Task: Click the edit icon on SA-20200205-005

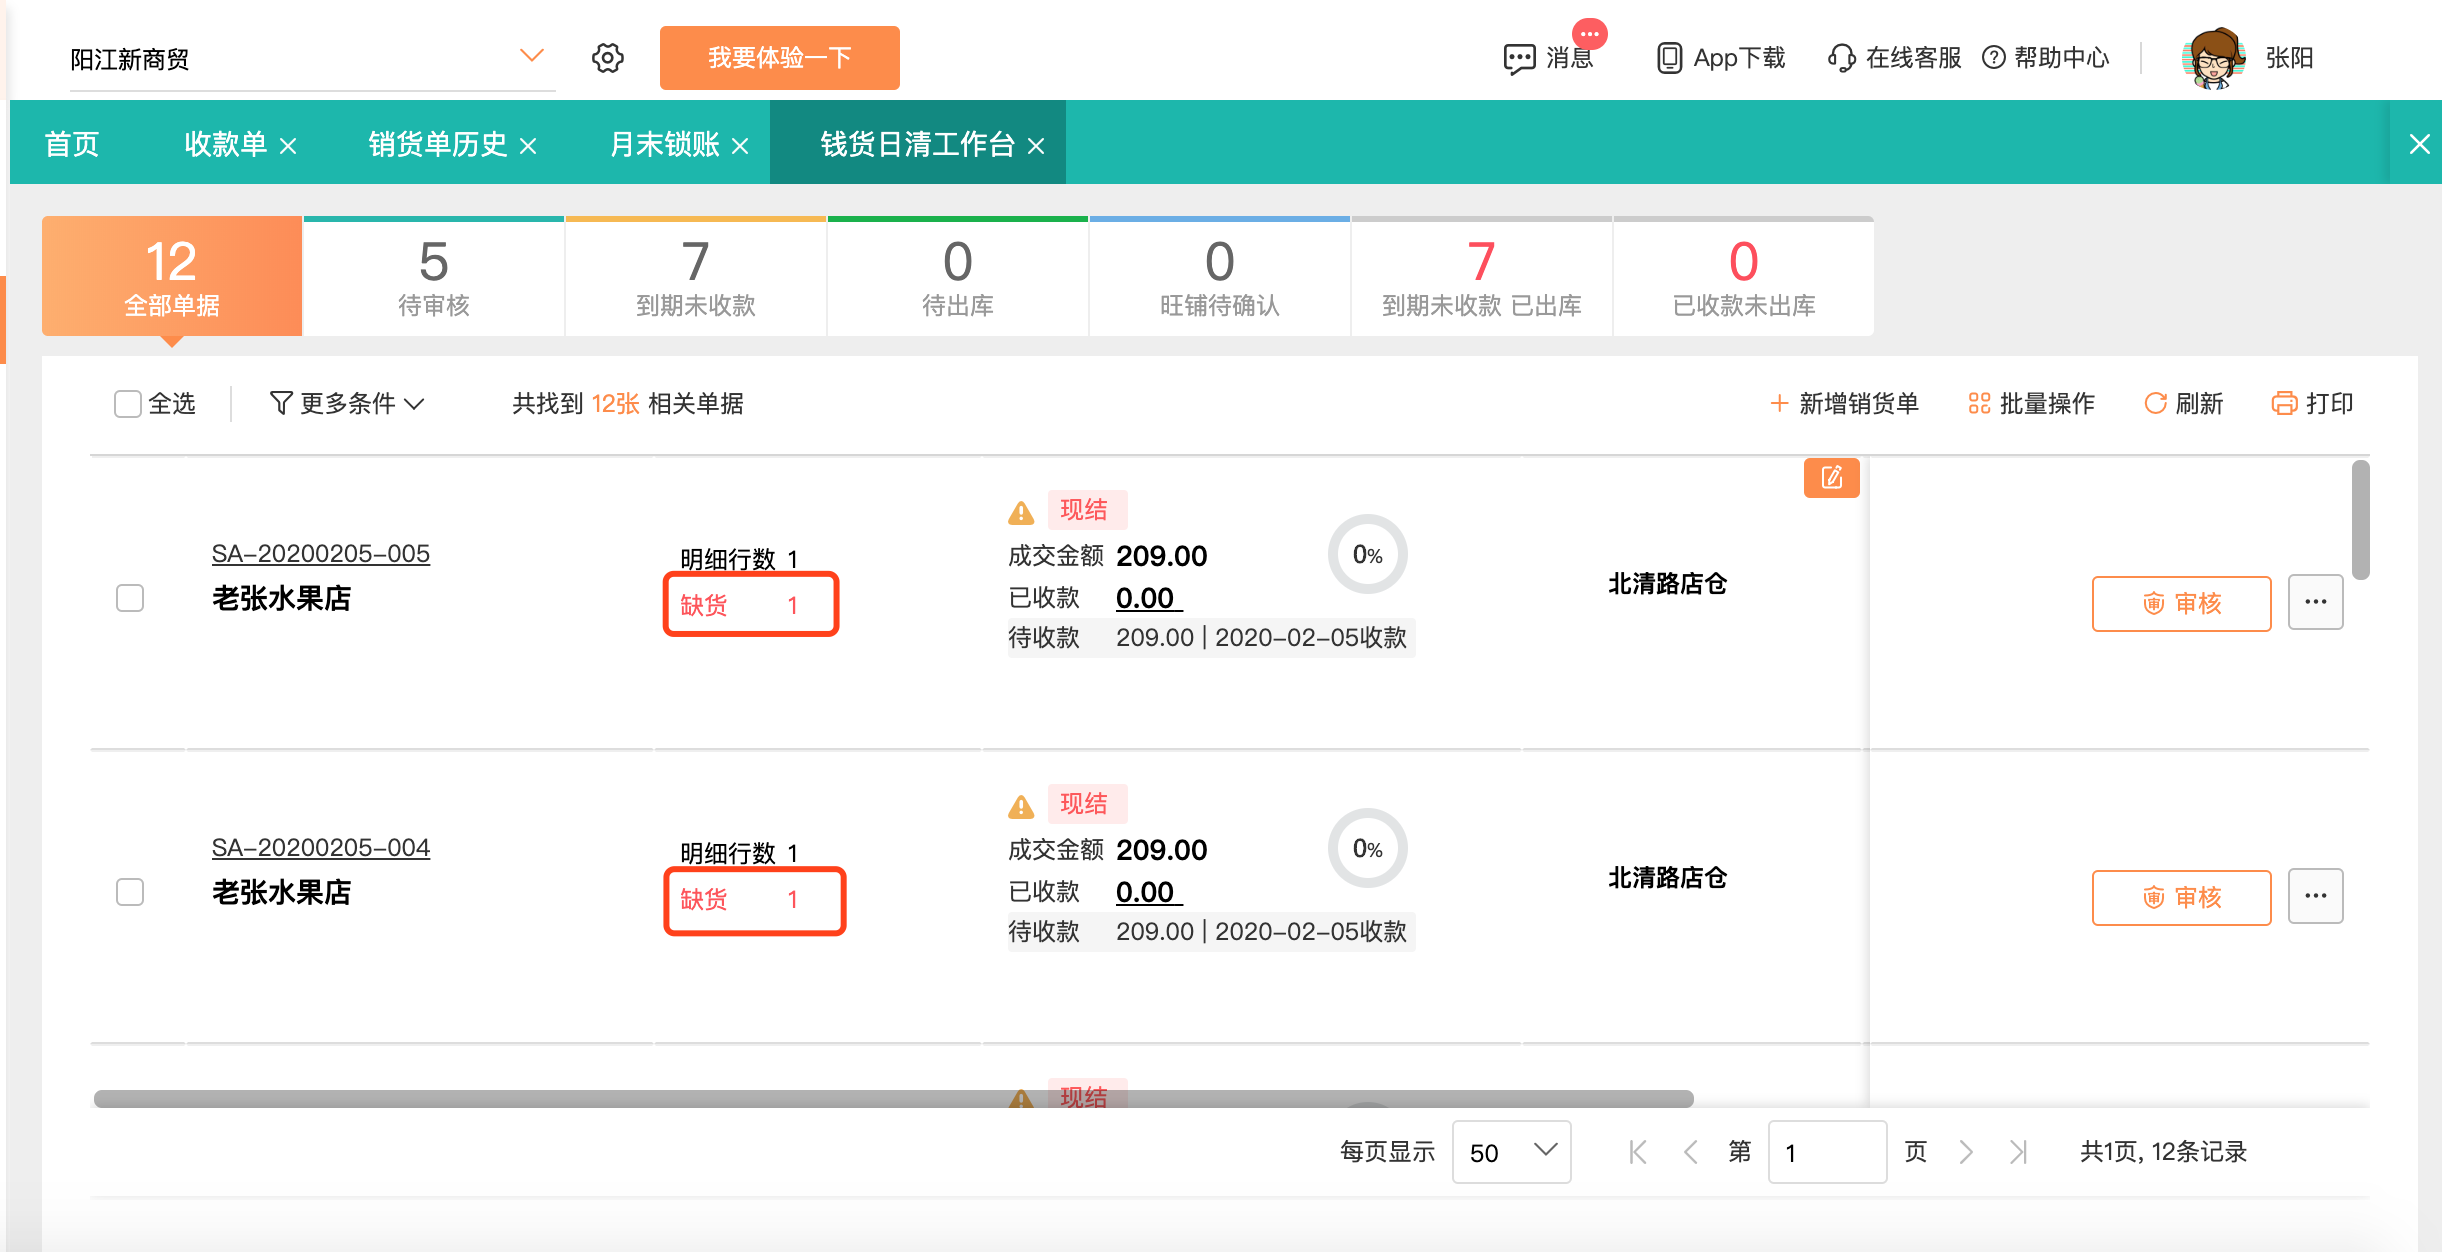Action: pyautogui.click(x=1832, y=476)
